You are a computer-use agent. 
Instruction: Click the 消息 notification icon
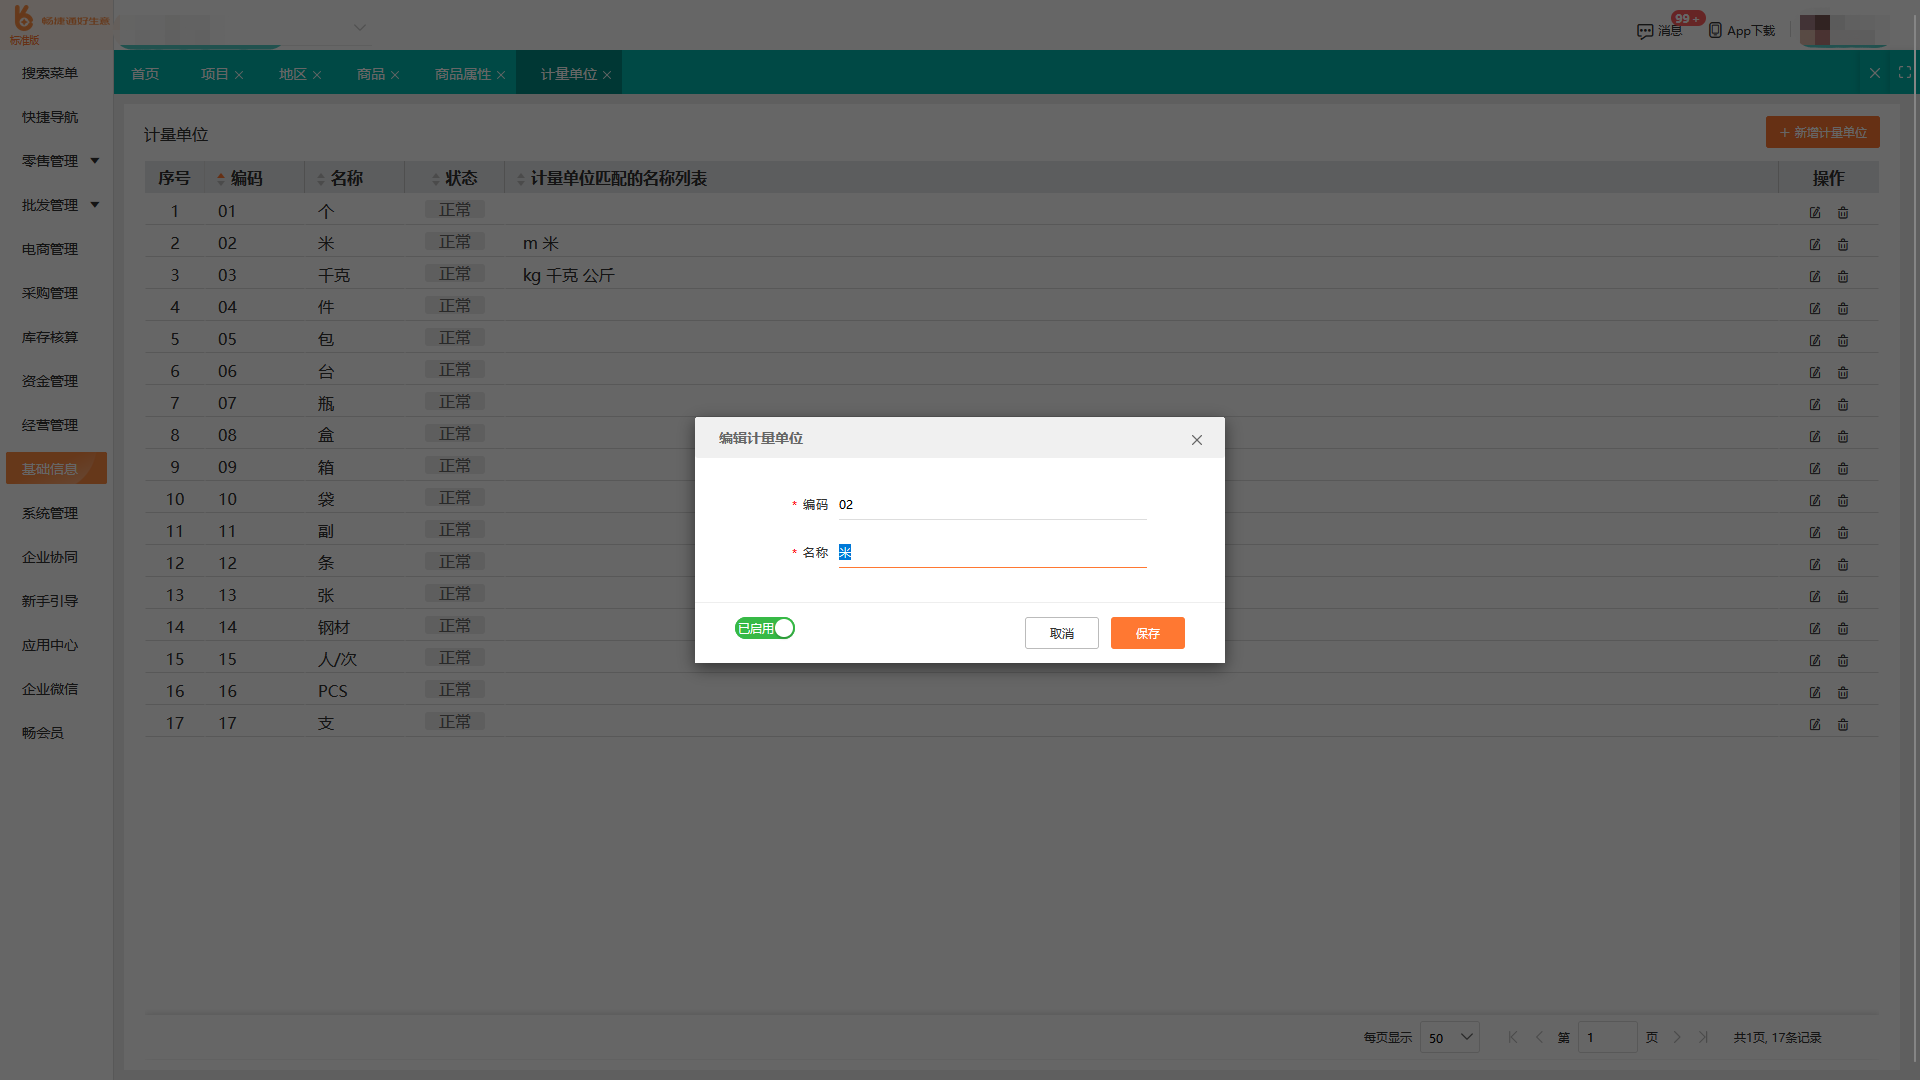click(1659, 29)
